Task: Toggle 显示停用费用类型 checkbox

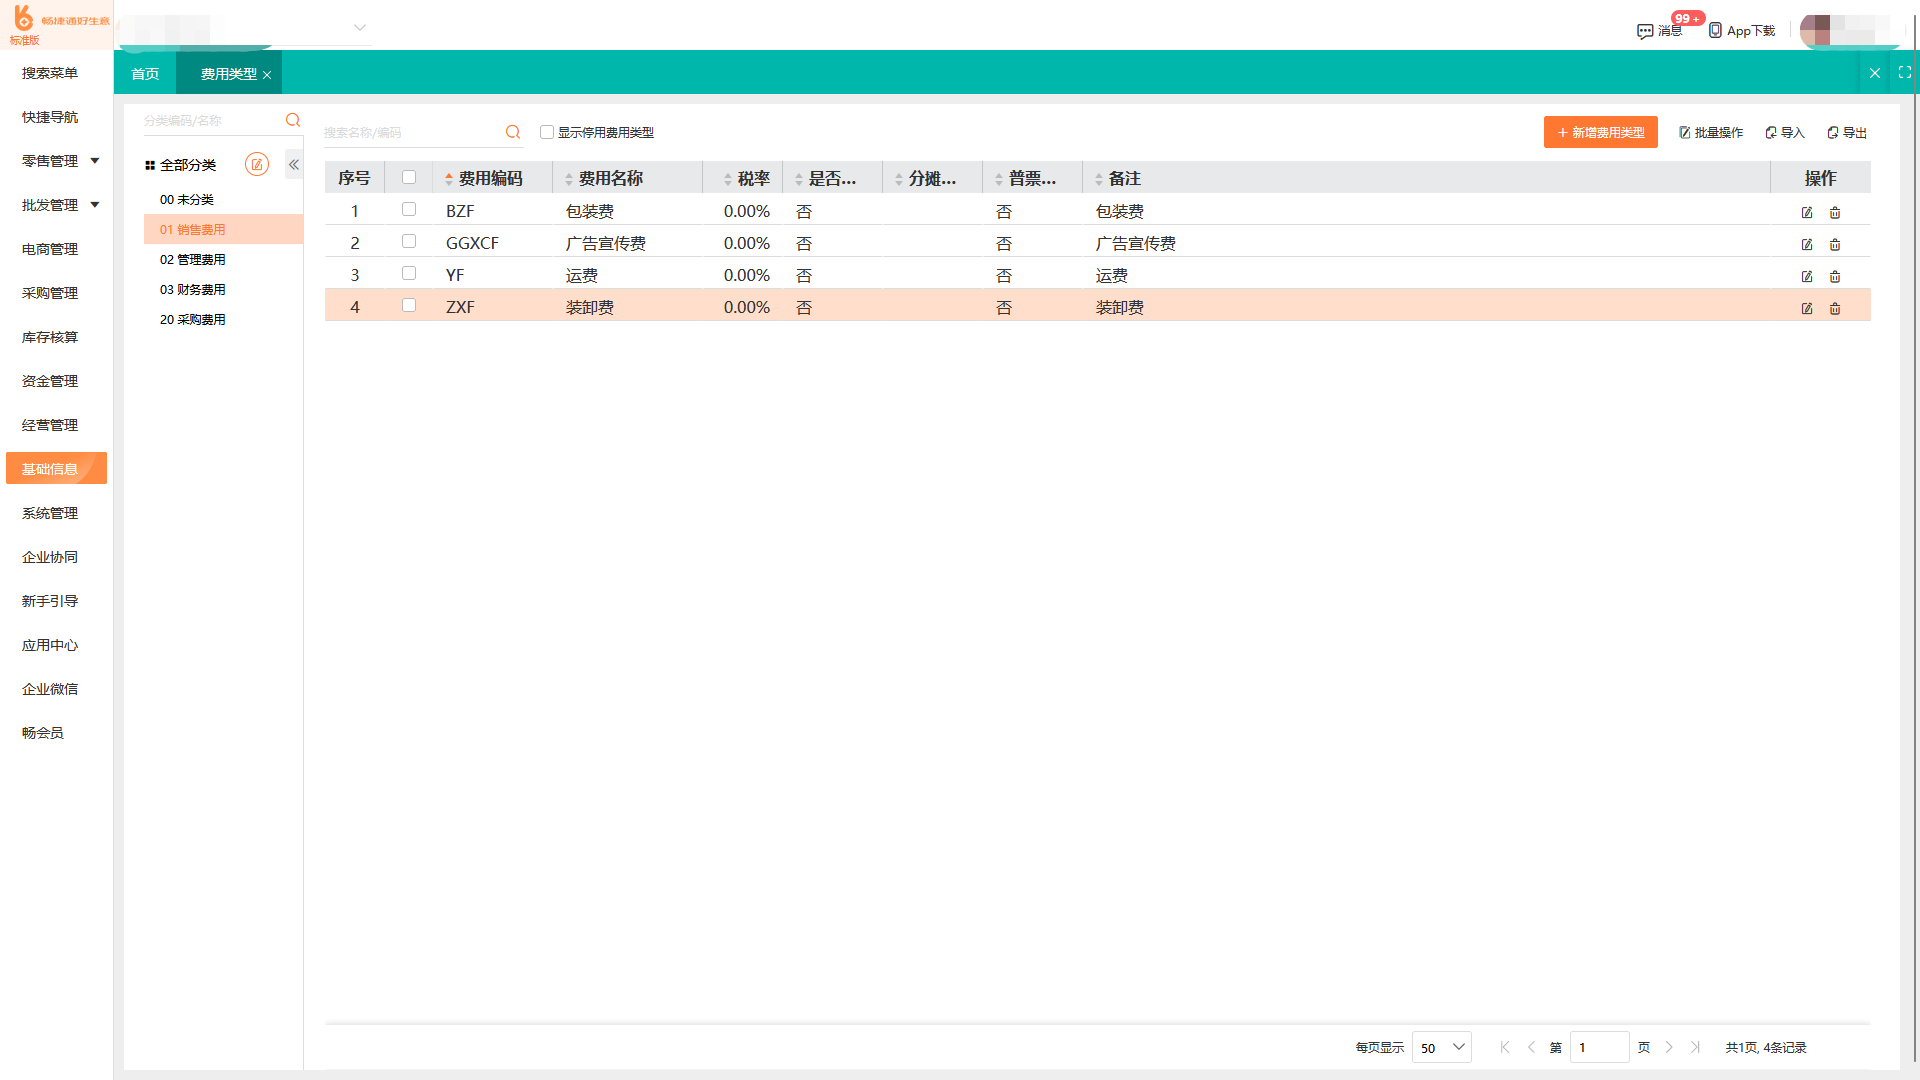Action: 546,131
